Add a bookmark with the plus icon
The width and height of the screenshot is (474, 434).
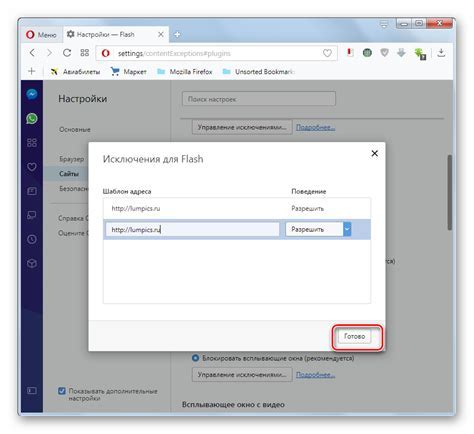(32, 71)
